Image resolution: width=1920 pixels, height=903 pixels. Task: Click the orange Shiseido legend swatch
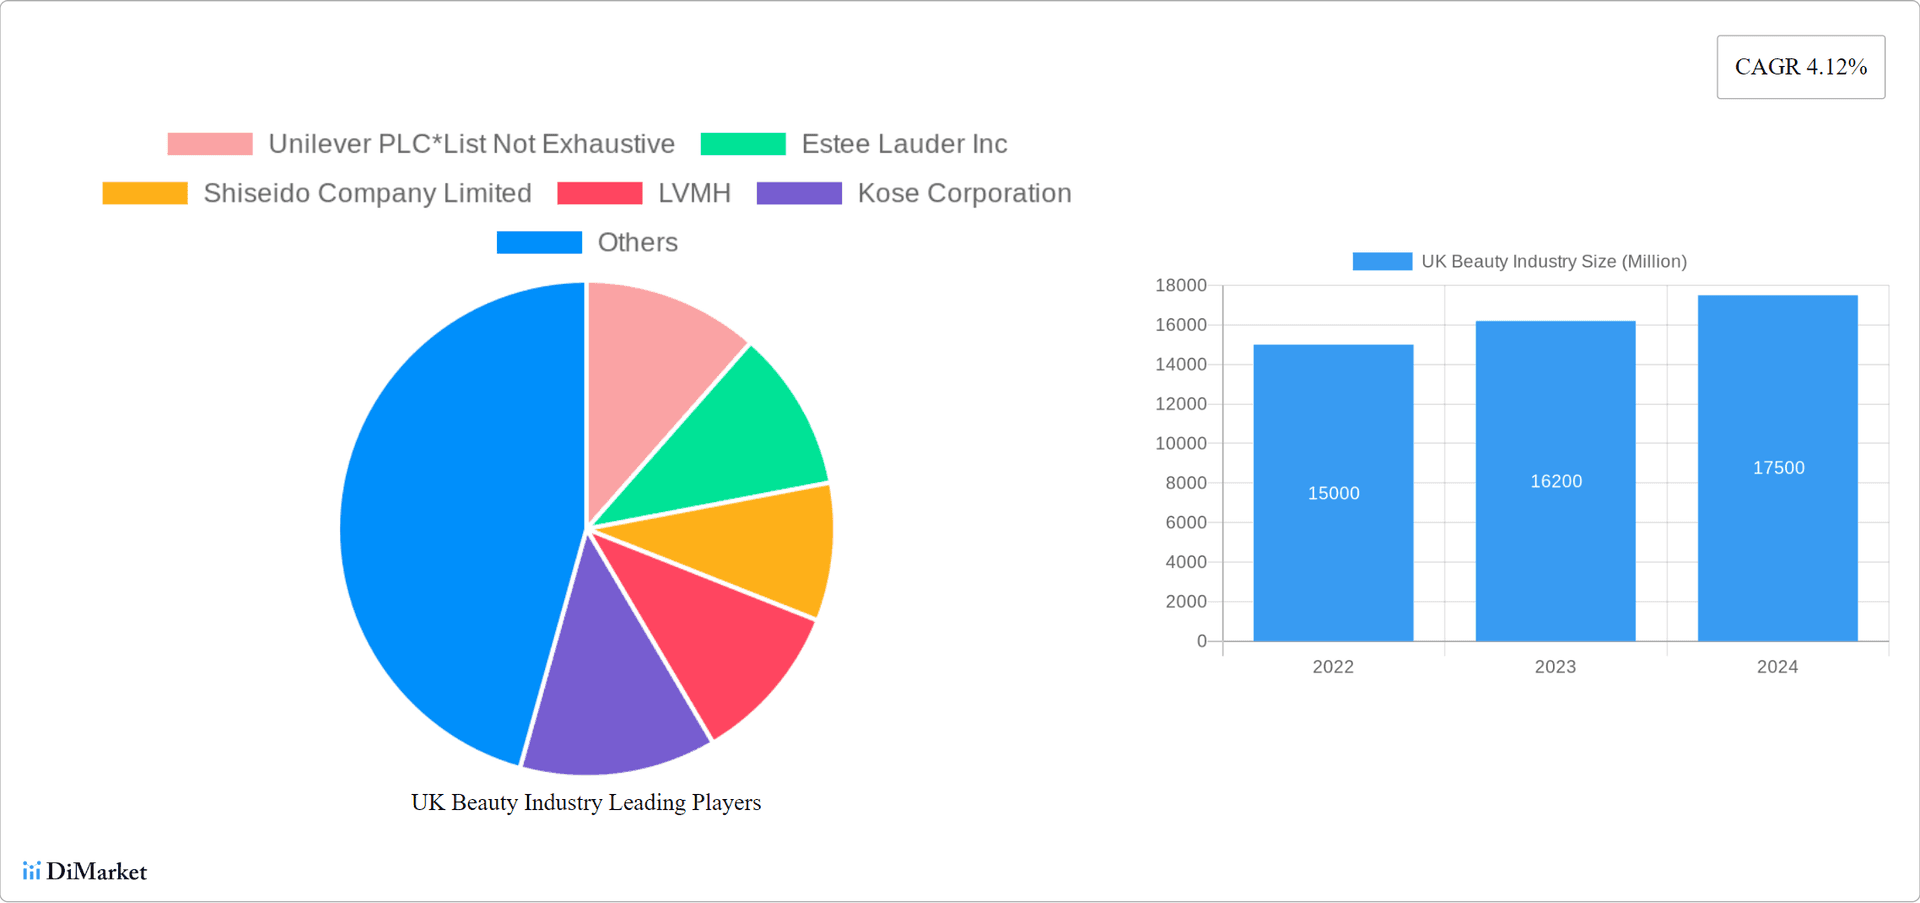(x=144, y=192)
